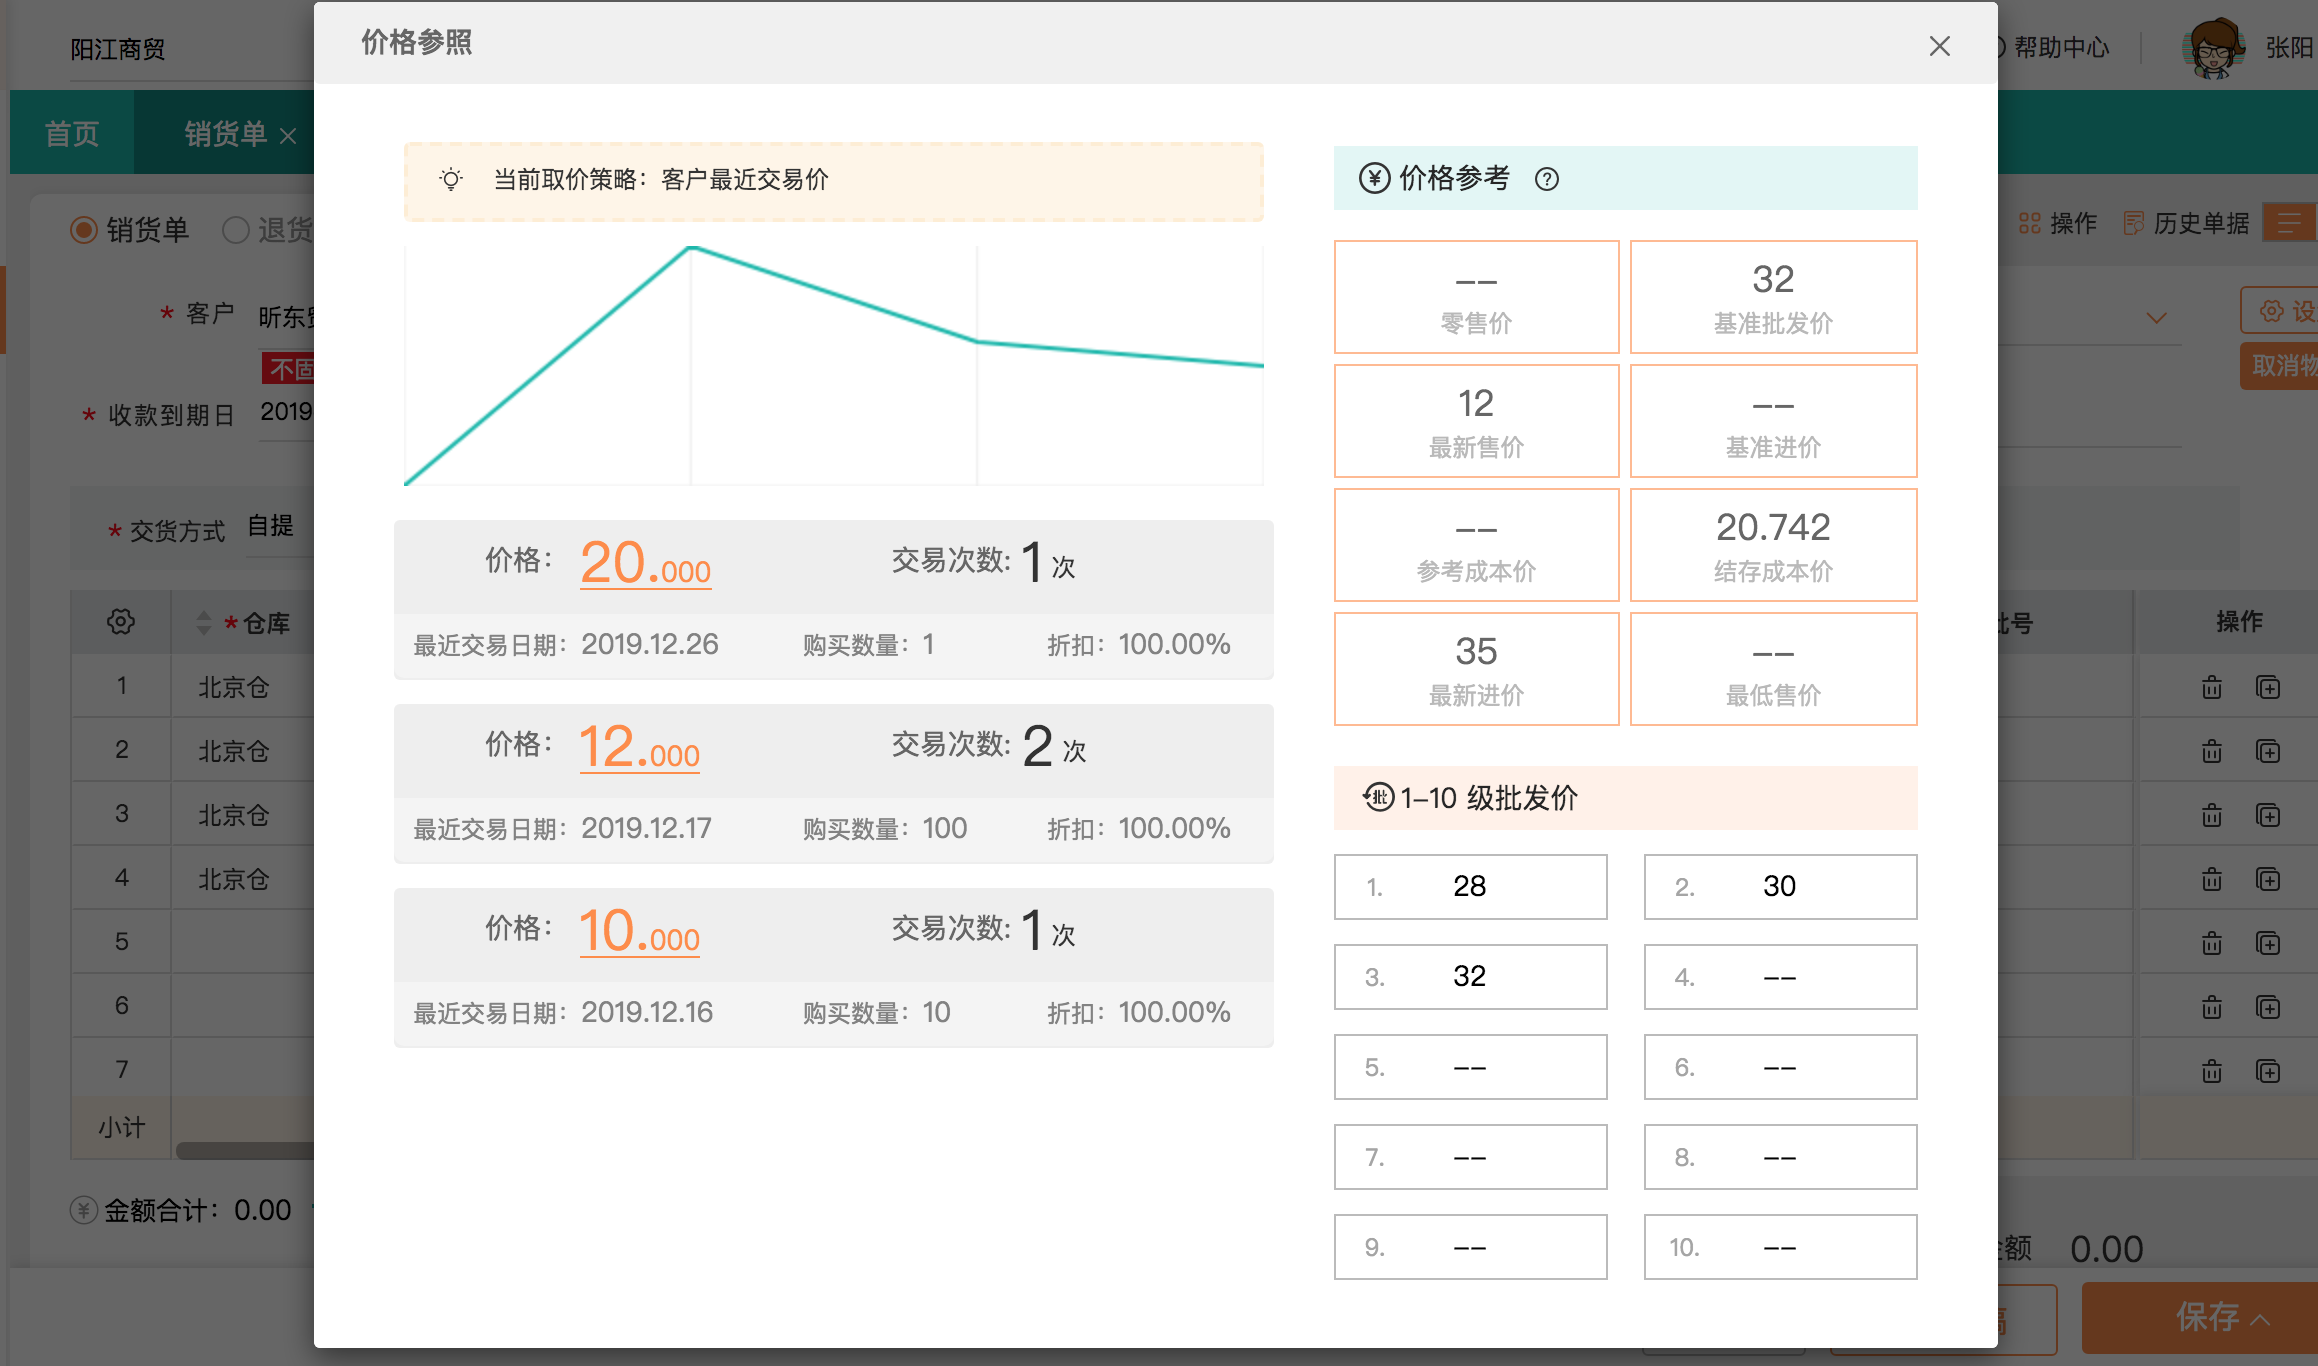Image resolution: width=2318 pixels, height=1366 pixels.
Task: Click the 帮助中心 icon in top bar
Action: (2003, 44)
